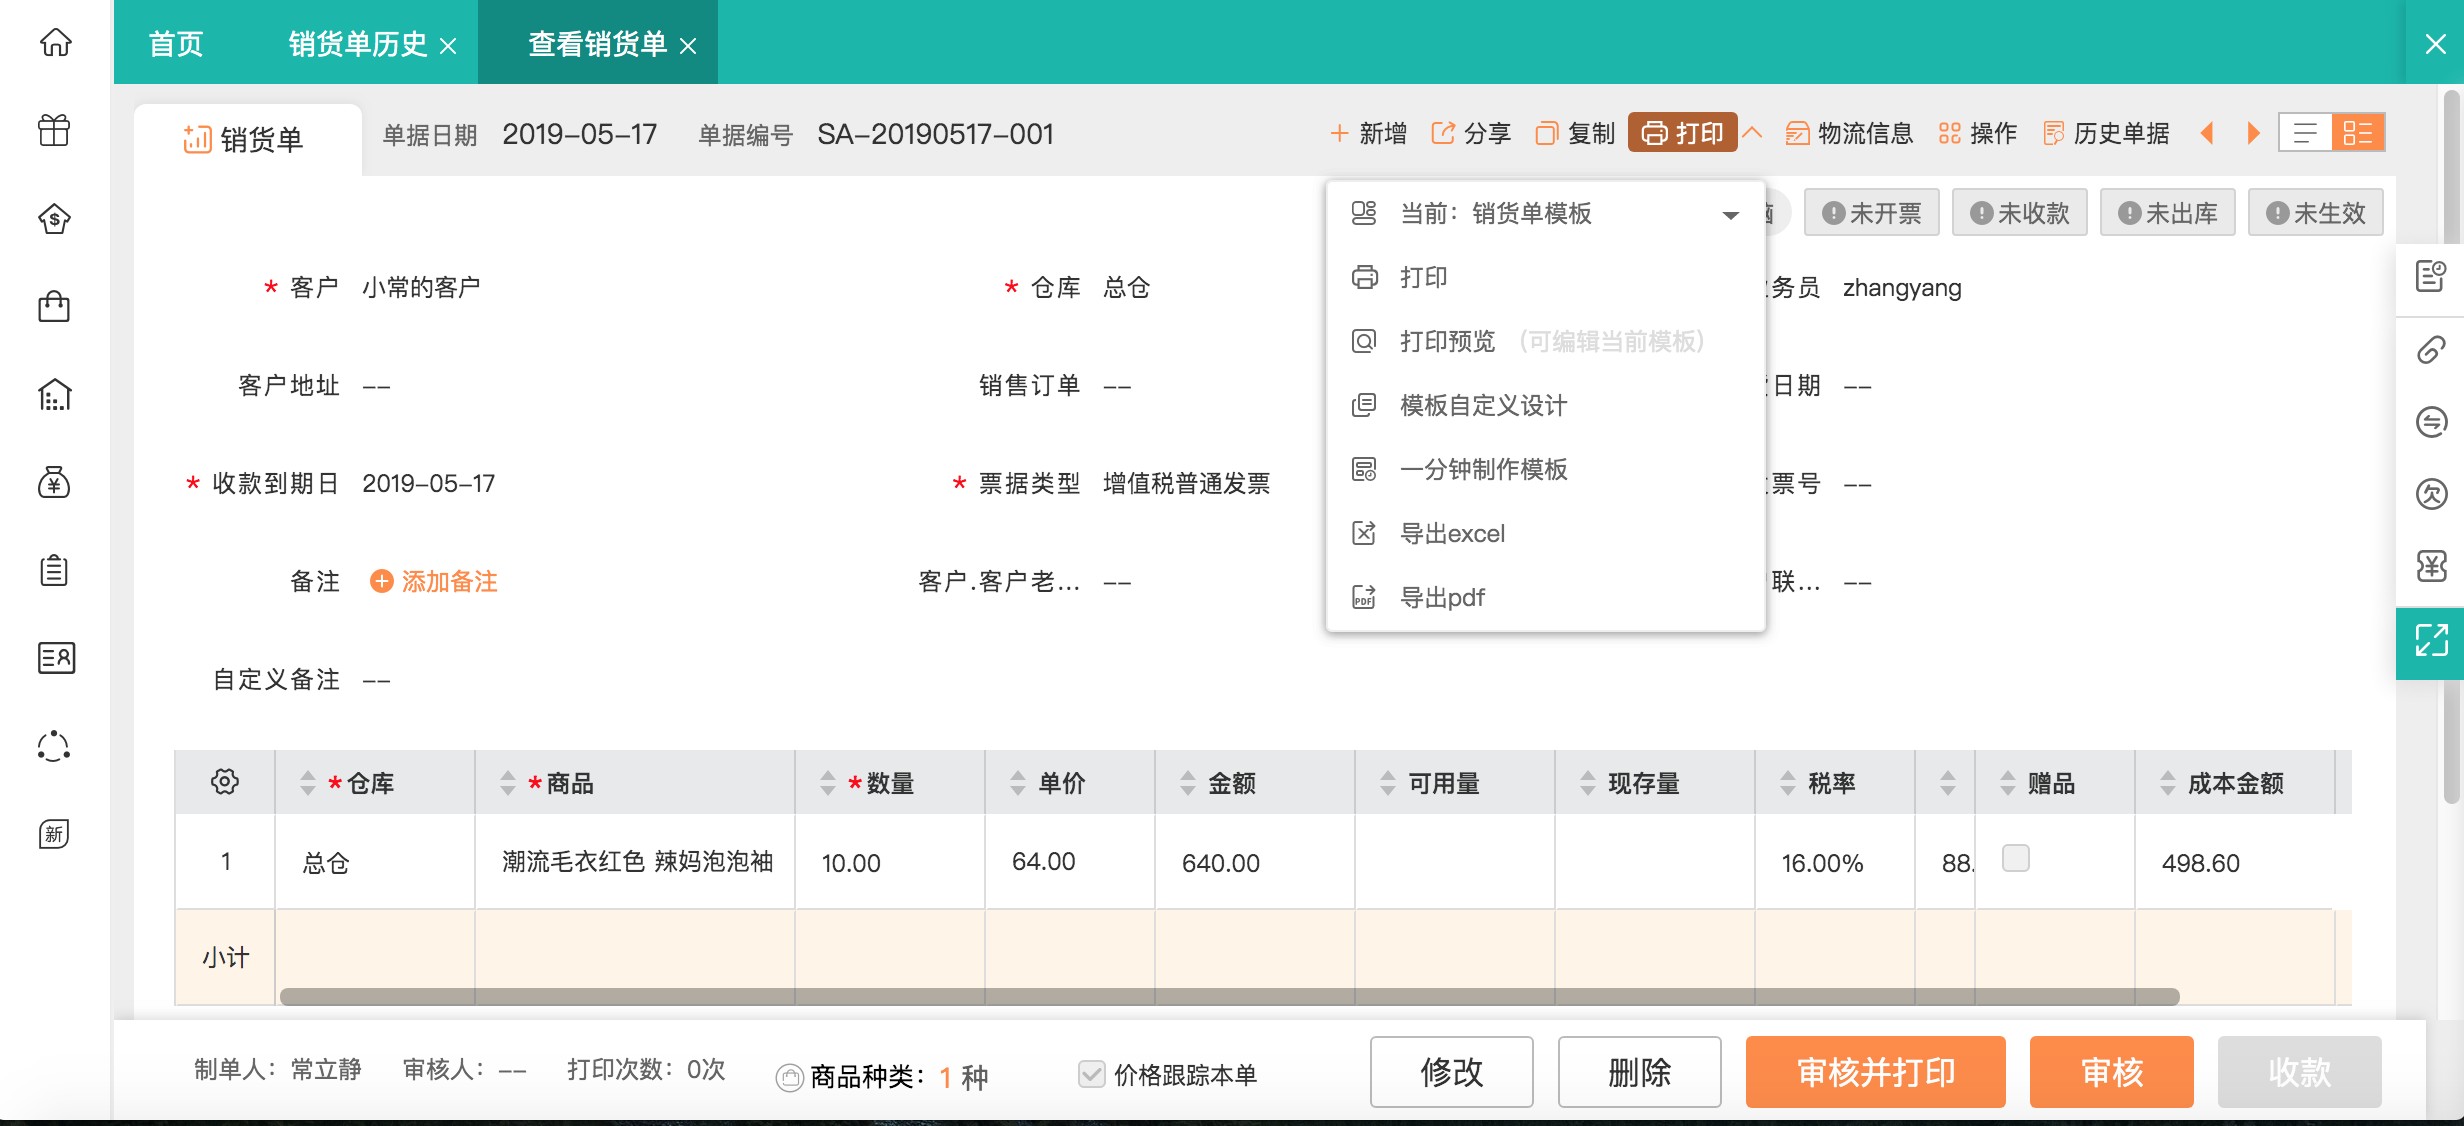Click 审核并打印 button

click(x=1875, y=1074)
